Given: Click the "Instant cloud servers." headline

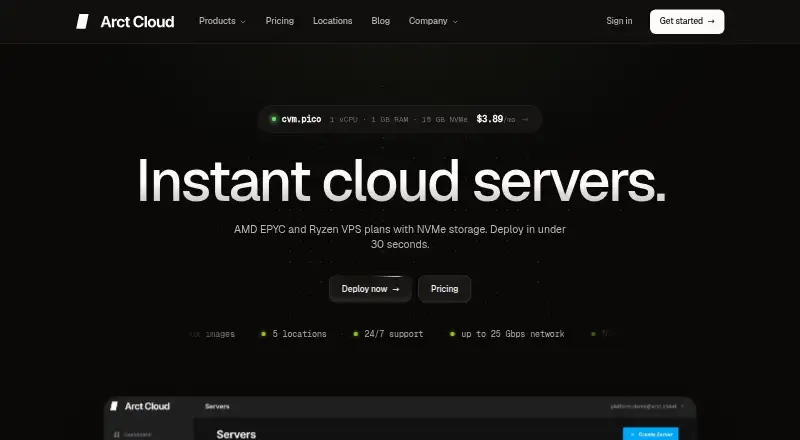Looking at the screenshot, I should 402,181.
